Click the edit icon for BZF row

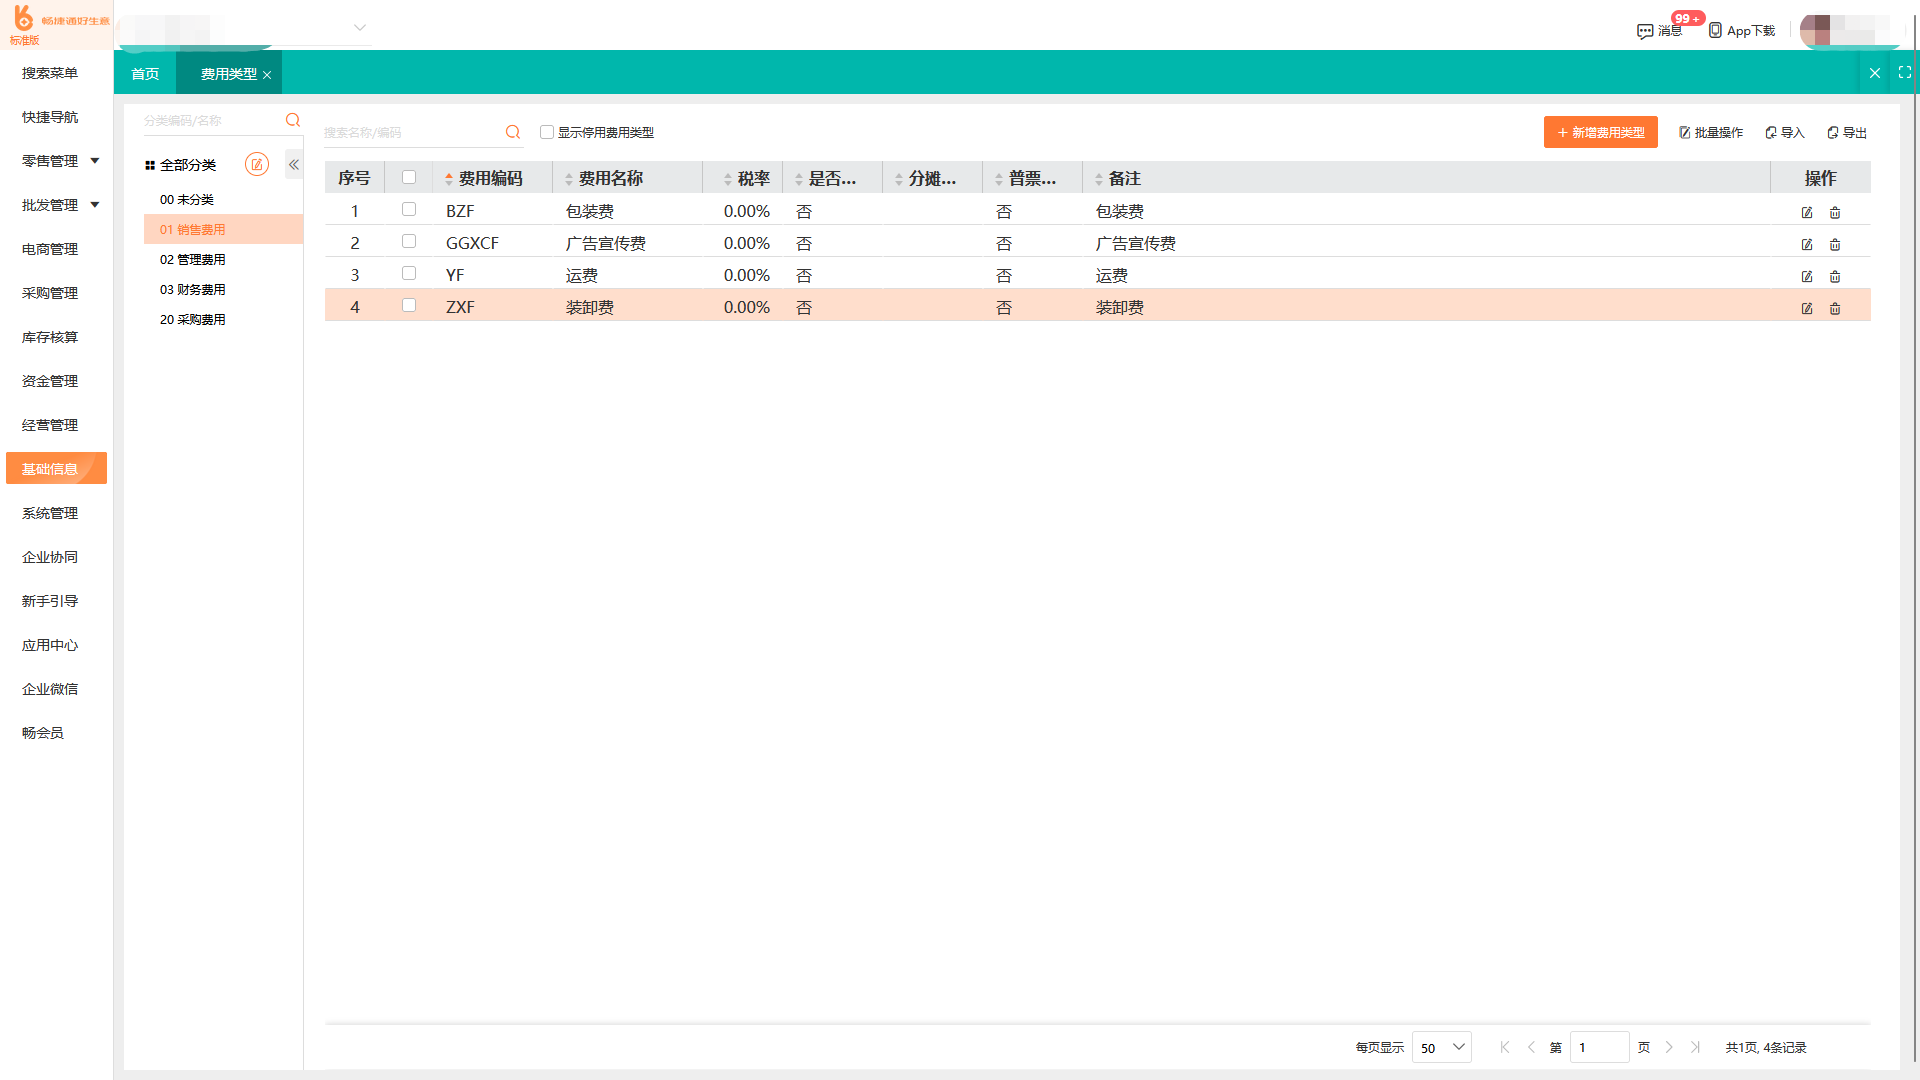point(1804,212)
